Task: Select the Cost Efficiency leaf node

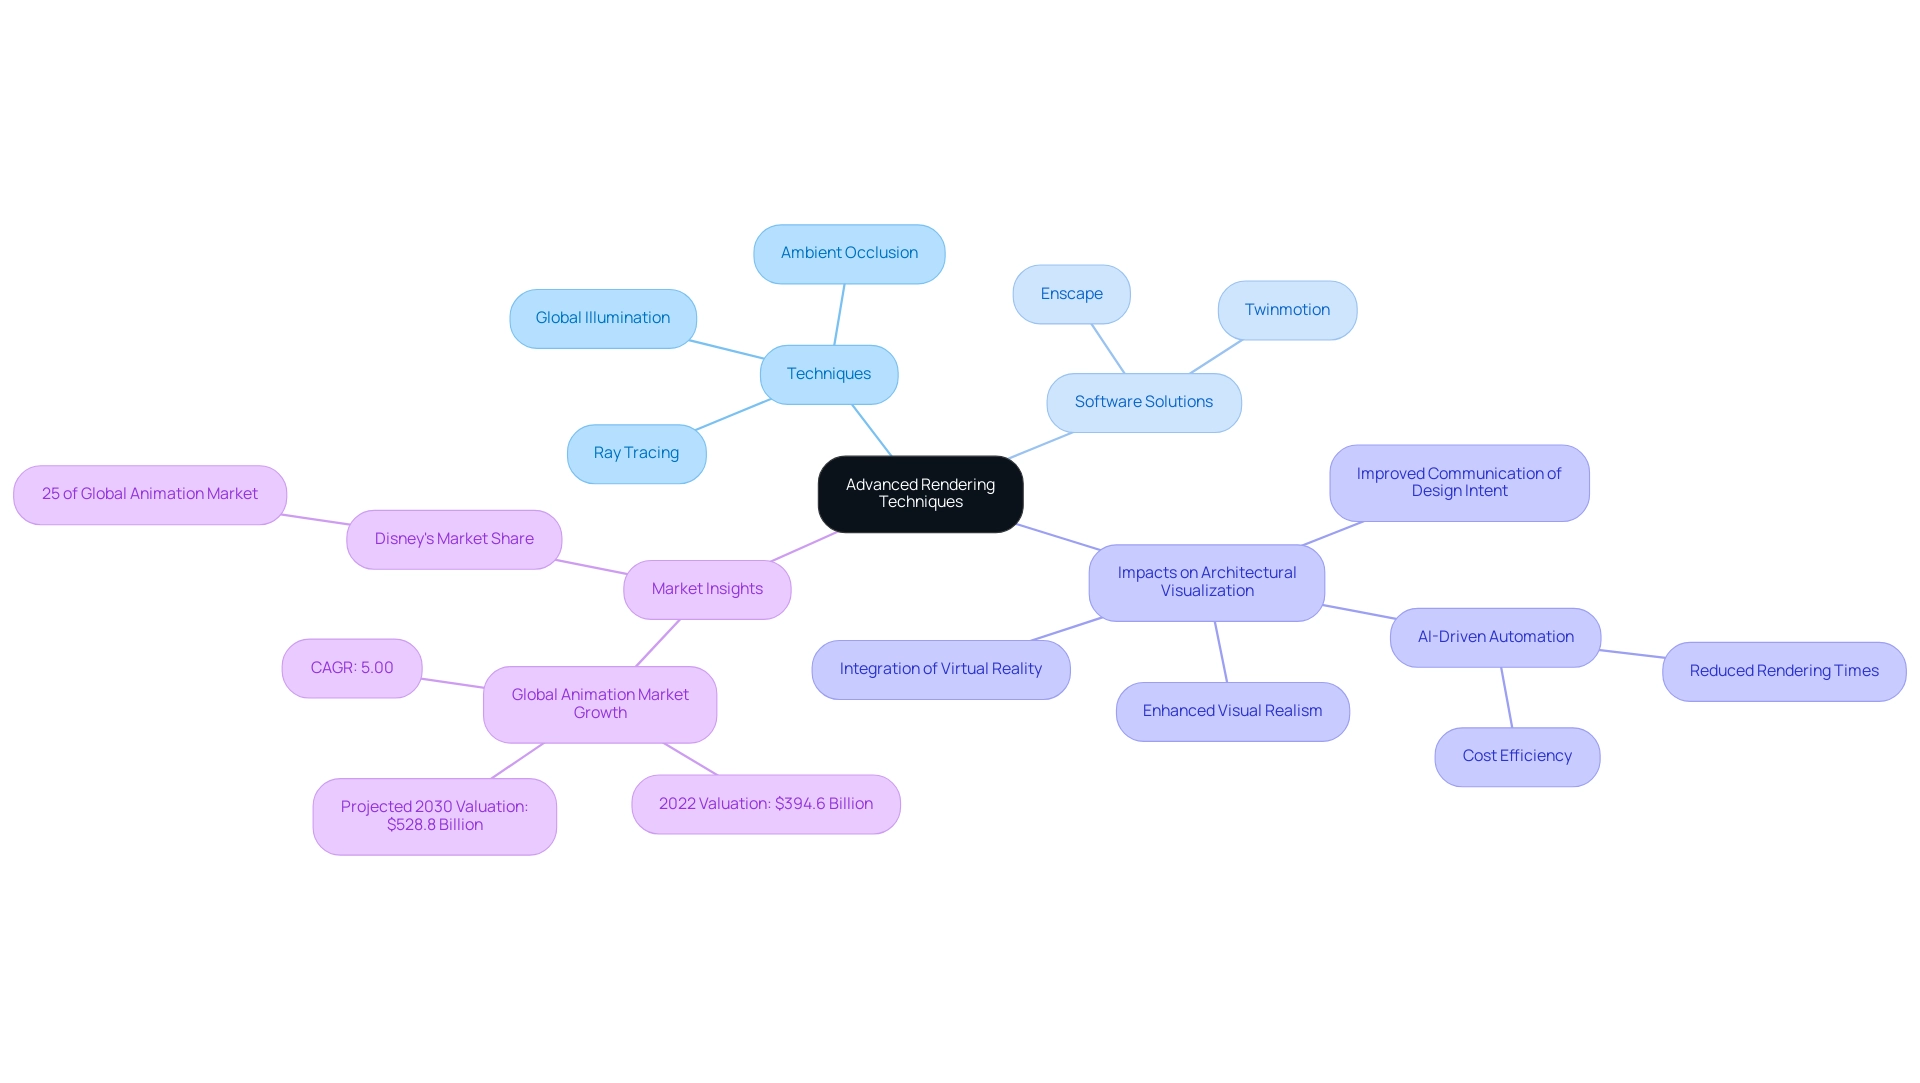Action: [x=1516, y=755]
